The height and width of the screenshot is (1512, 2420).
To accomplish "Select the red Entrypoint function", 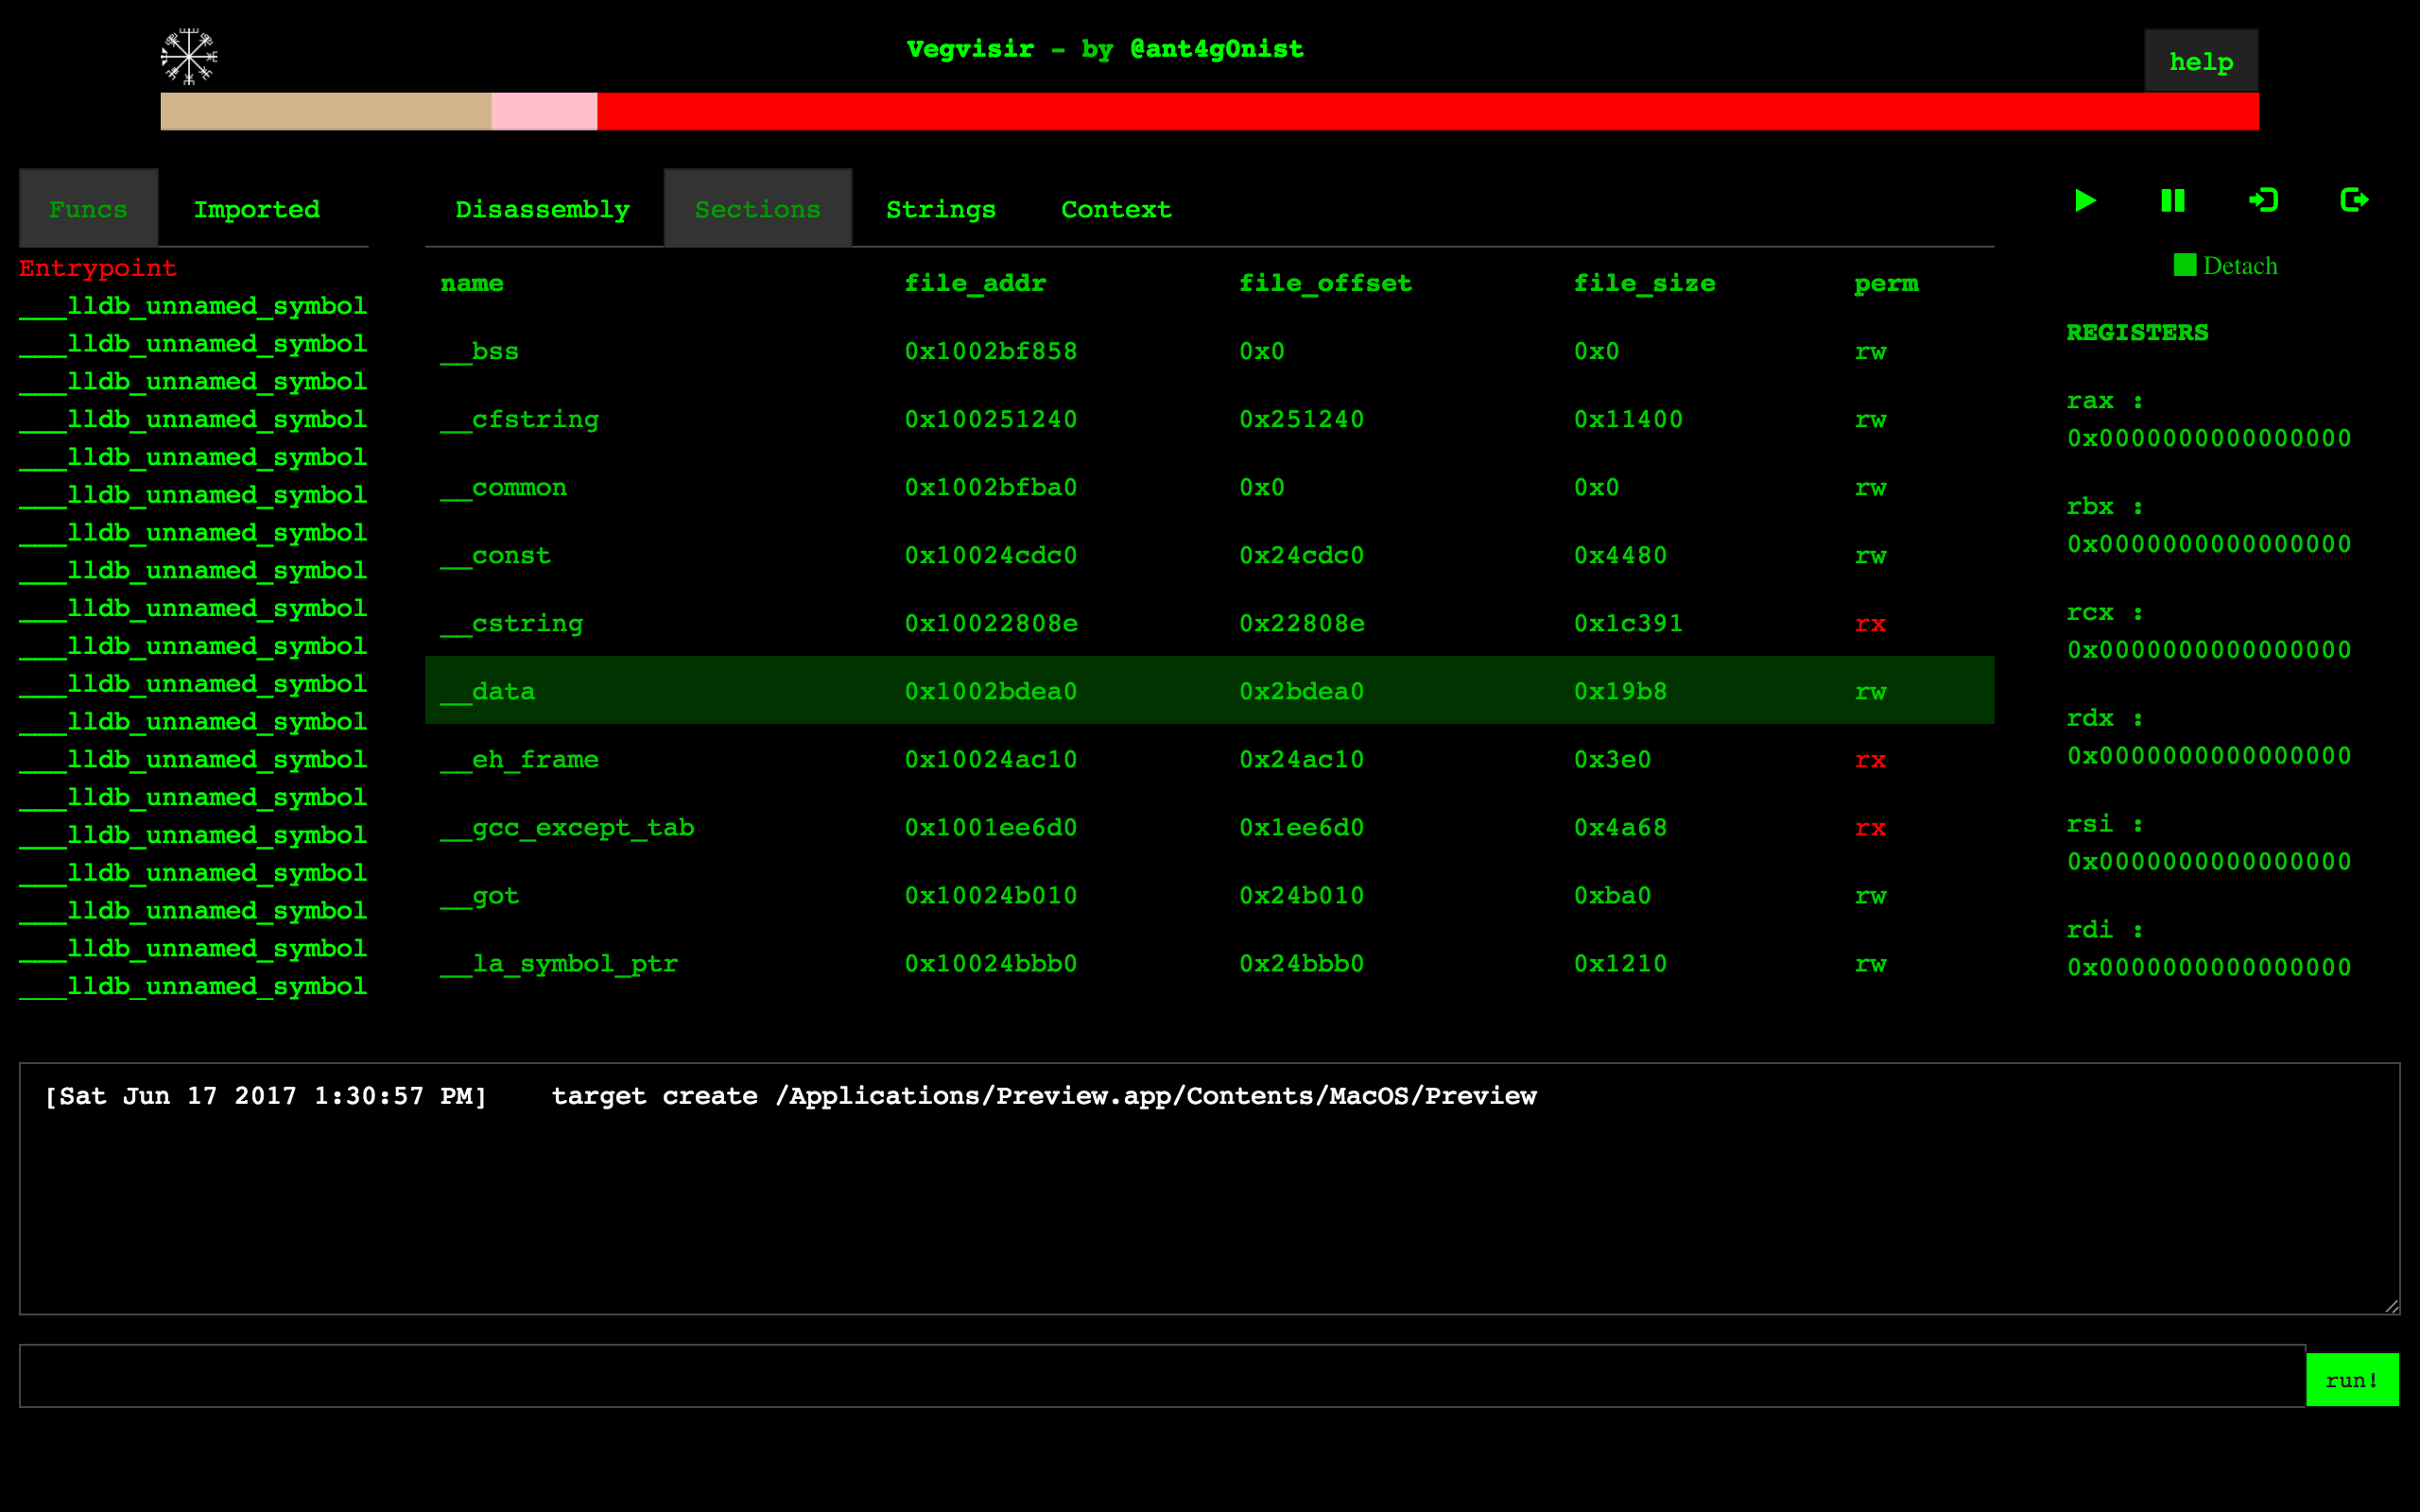I will pos(97,268).
